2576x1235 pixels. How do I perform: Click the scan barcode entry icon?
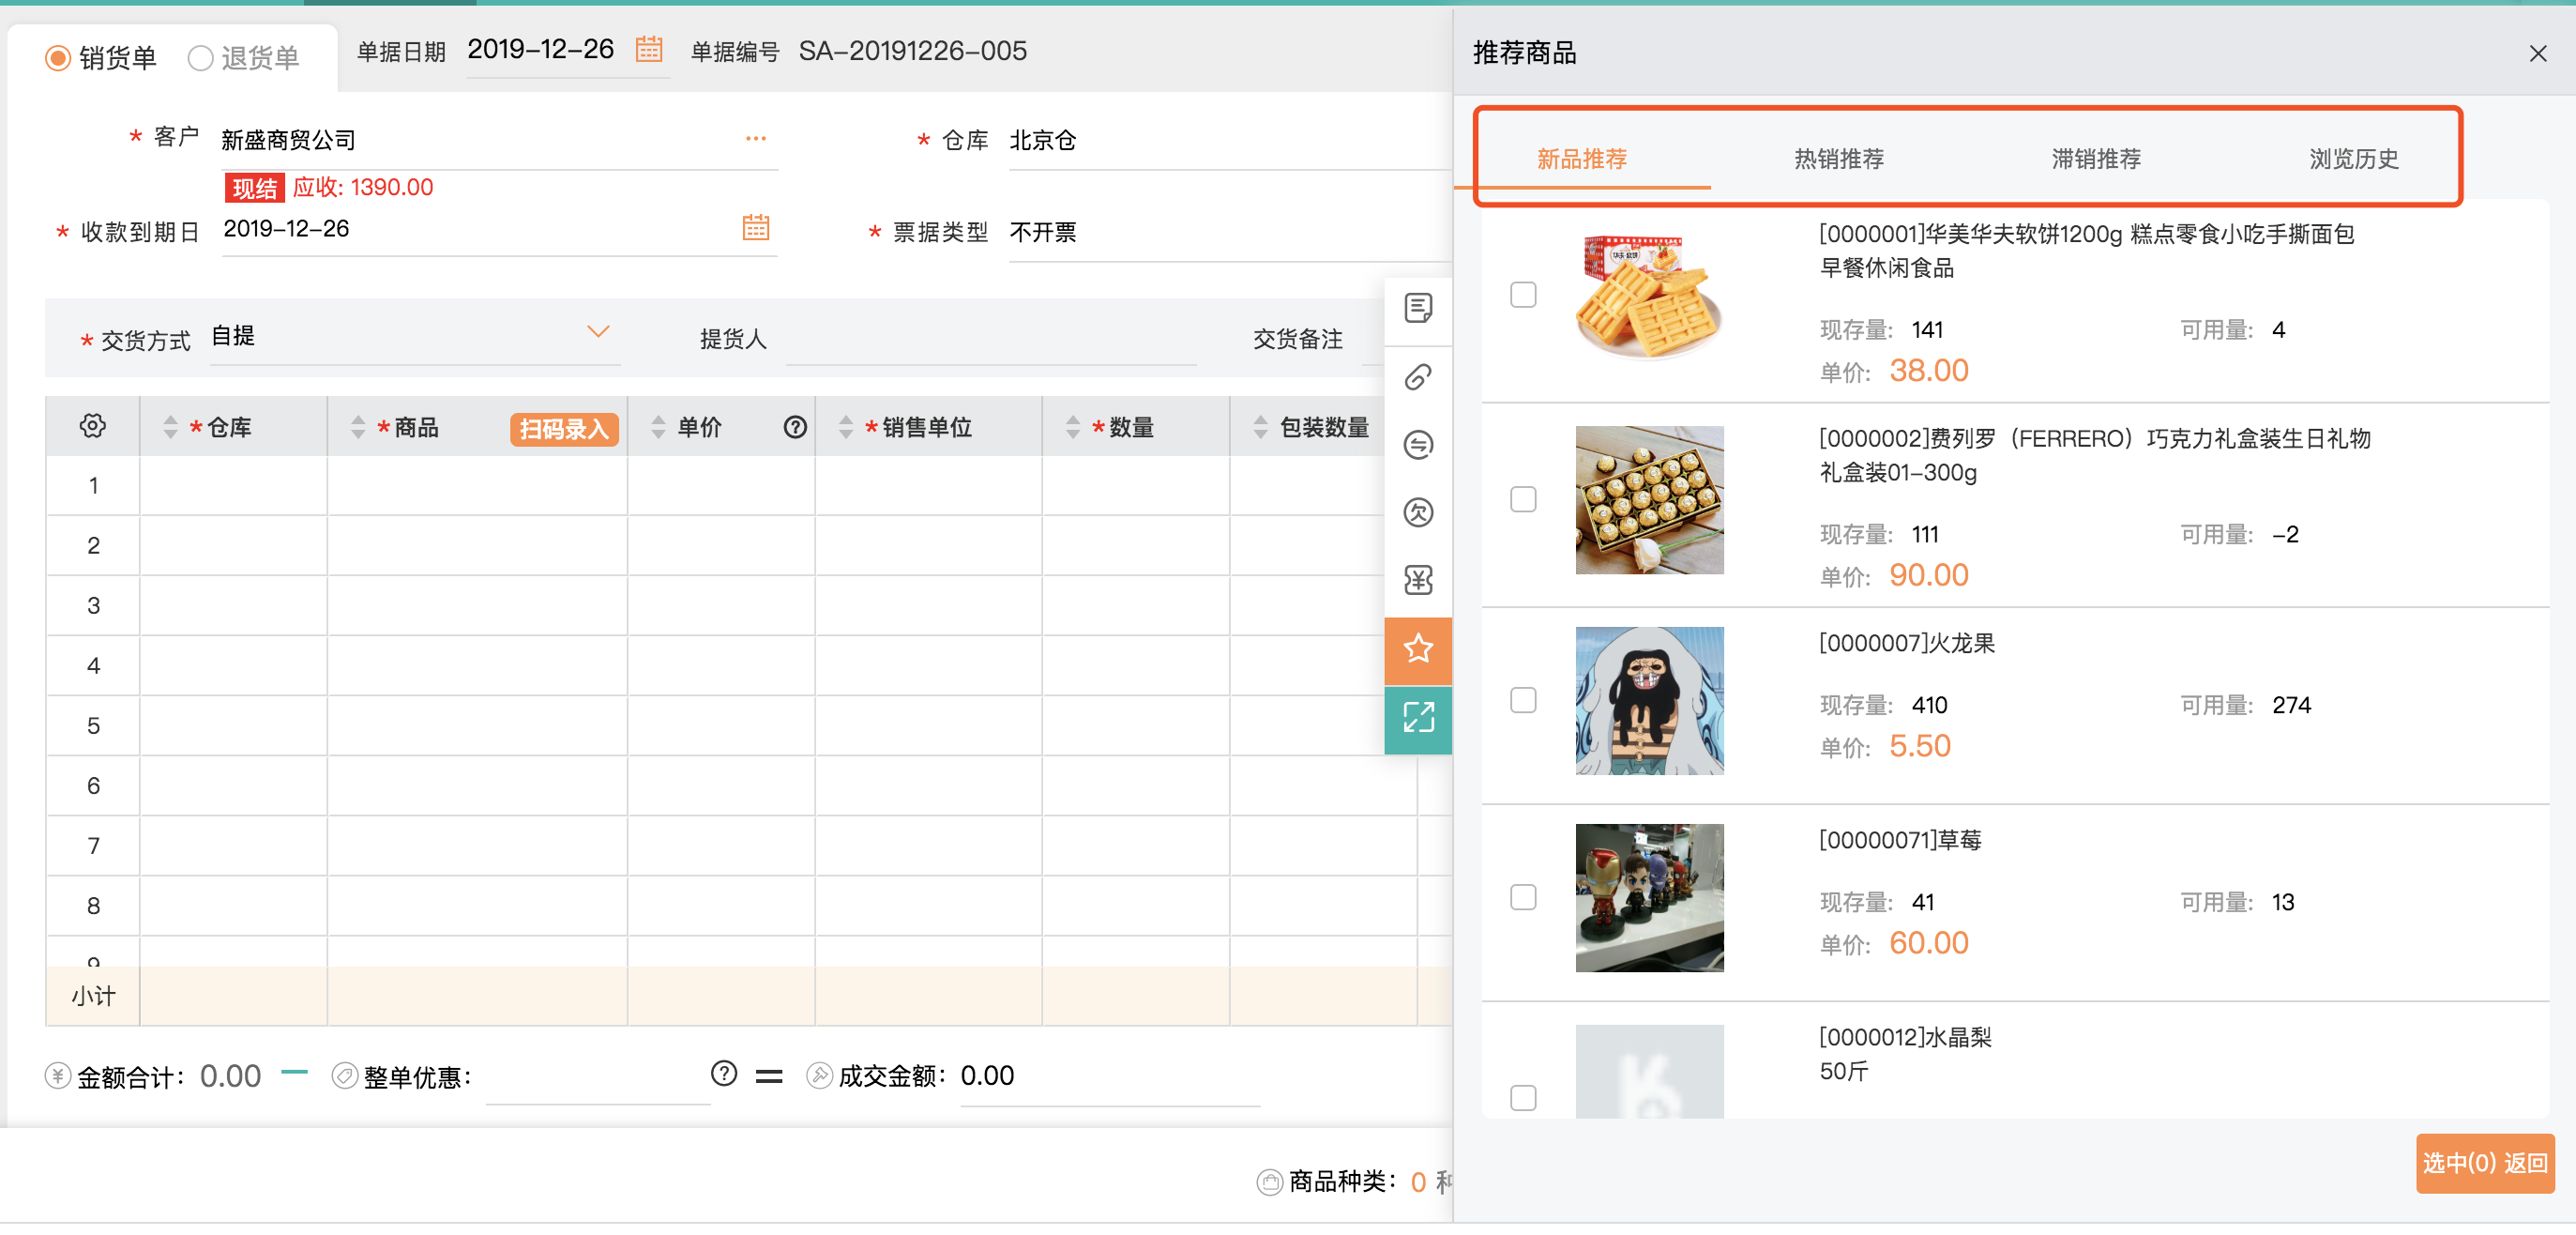[565, 431]
